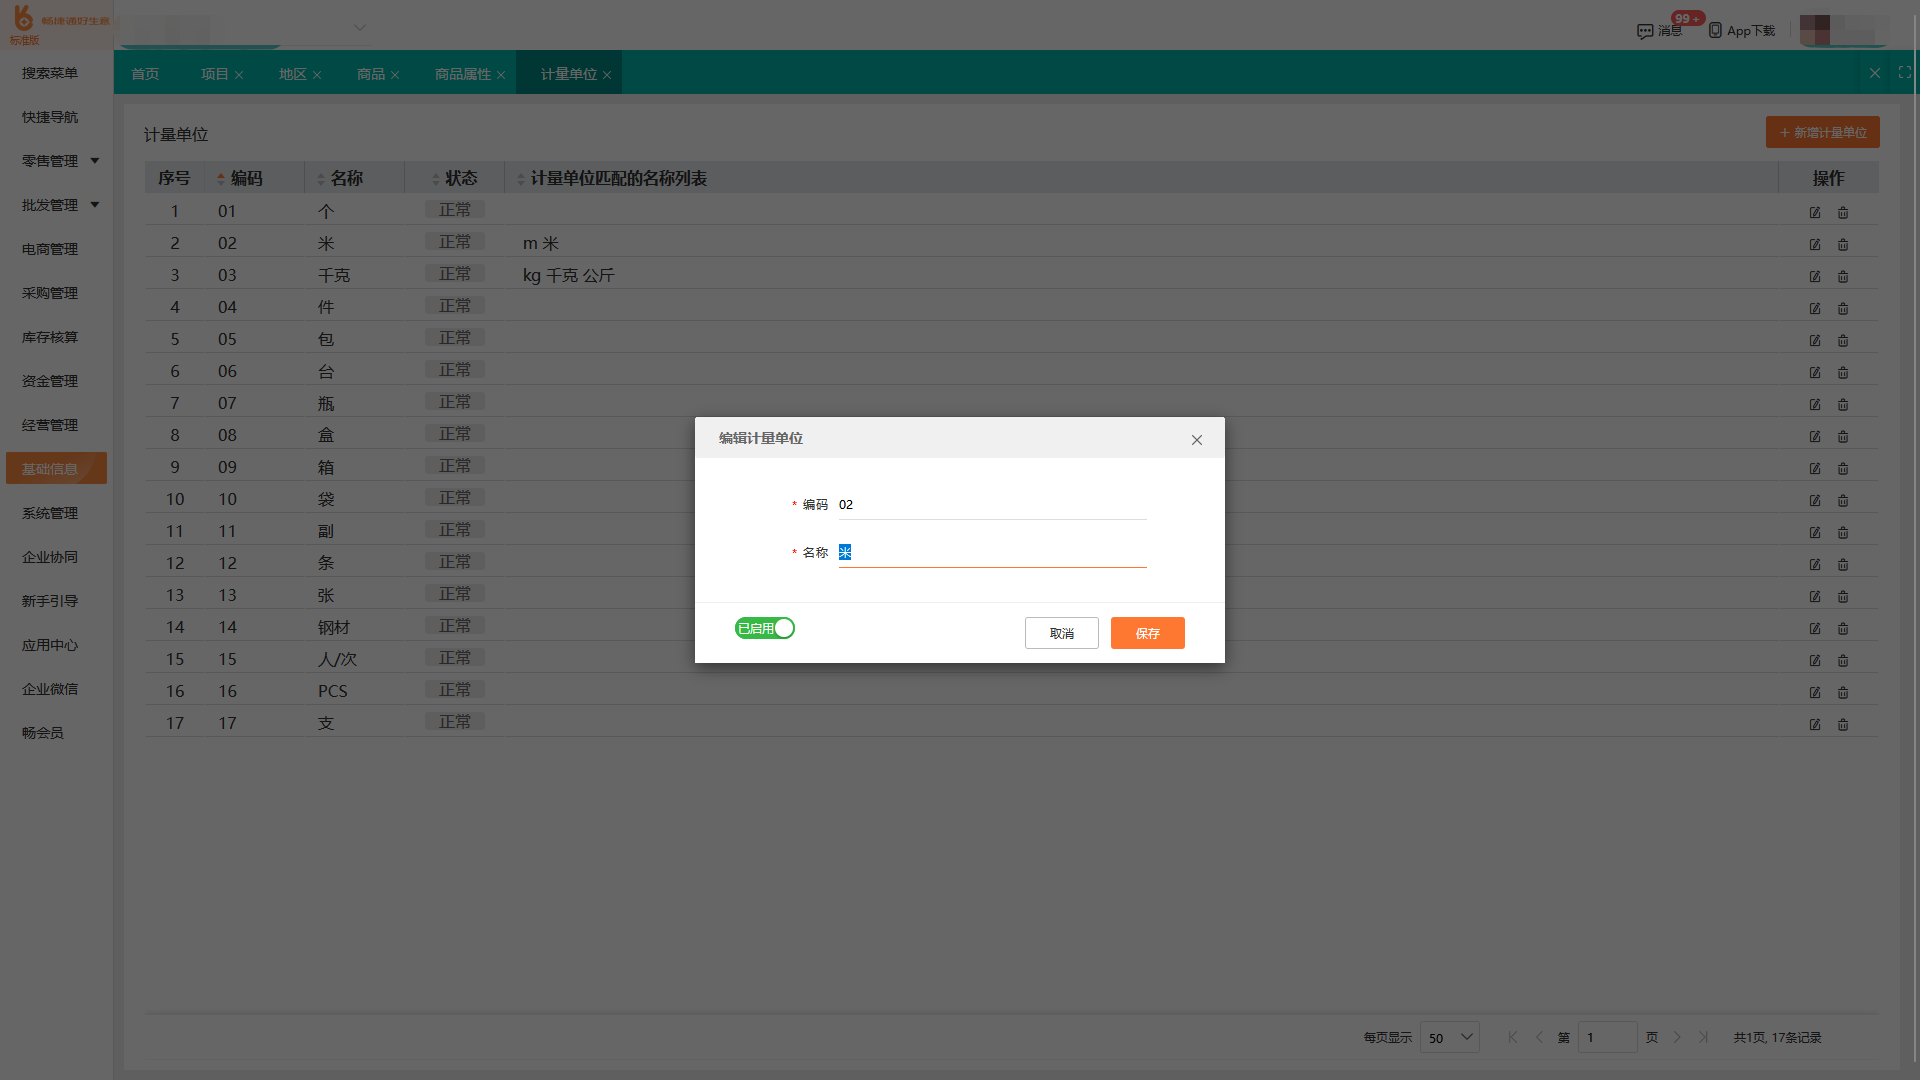Click the edit icon for row 17
1920x1080 pixels.
coord(1815,724)
